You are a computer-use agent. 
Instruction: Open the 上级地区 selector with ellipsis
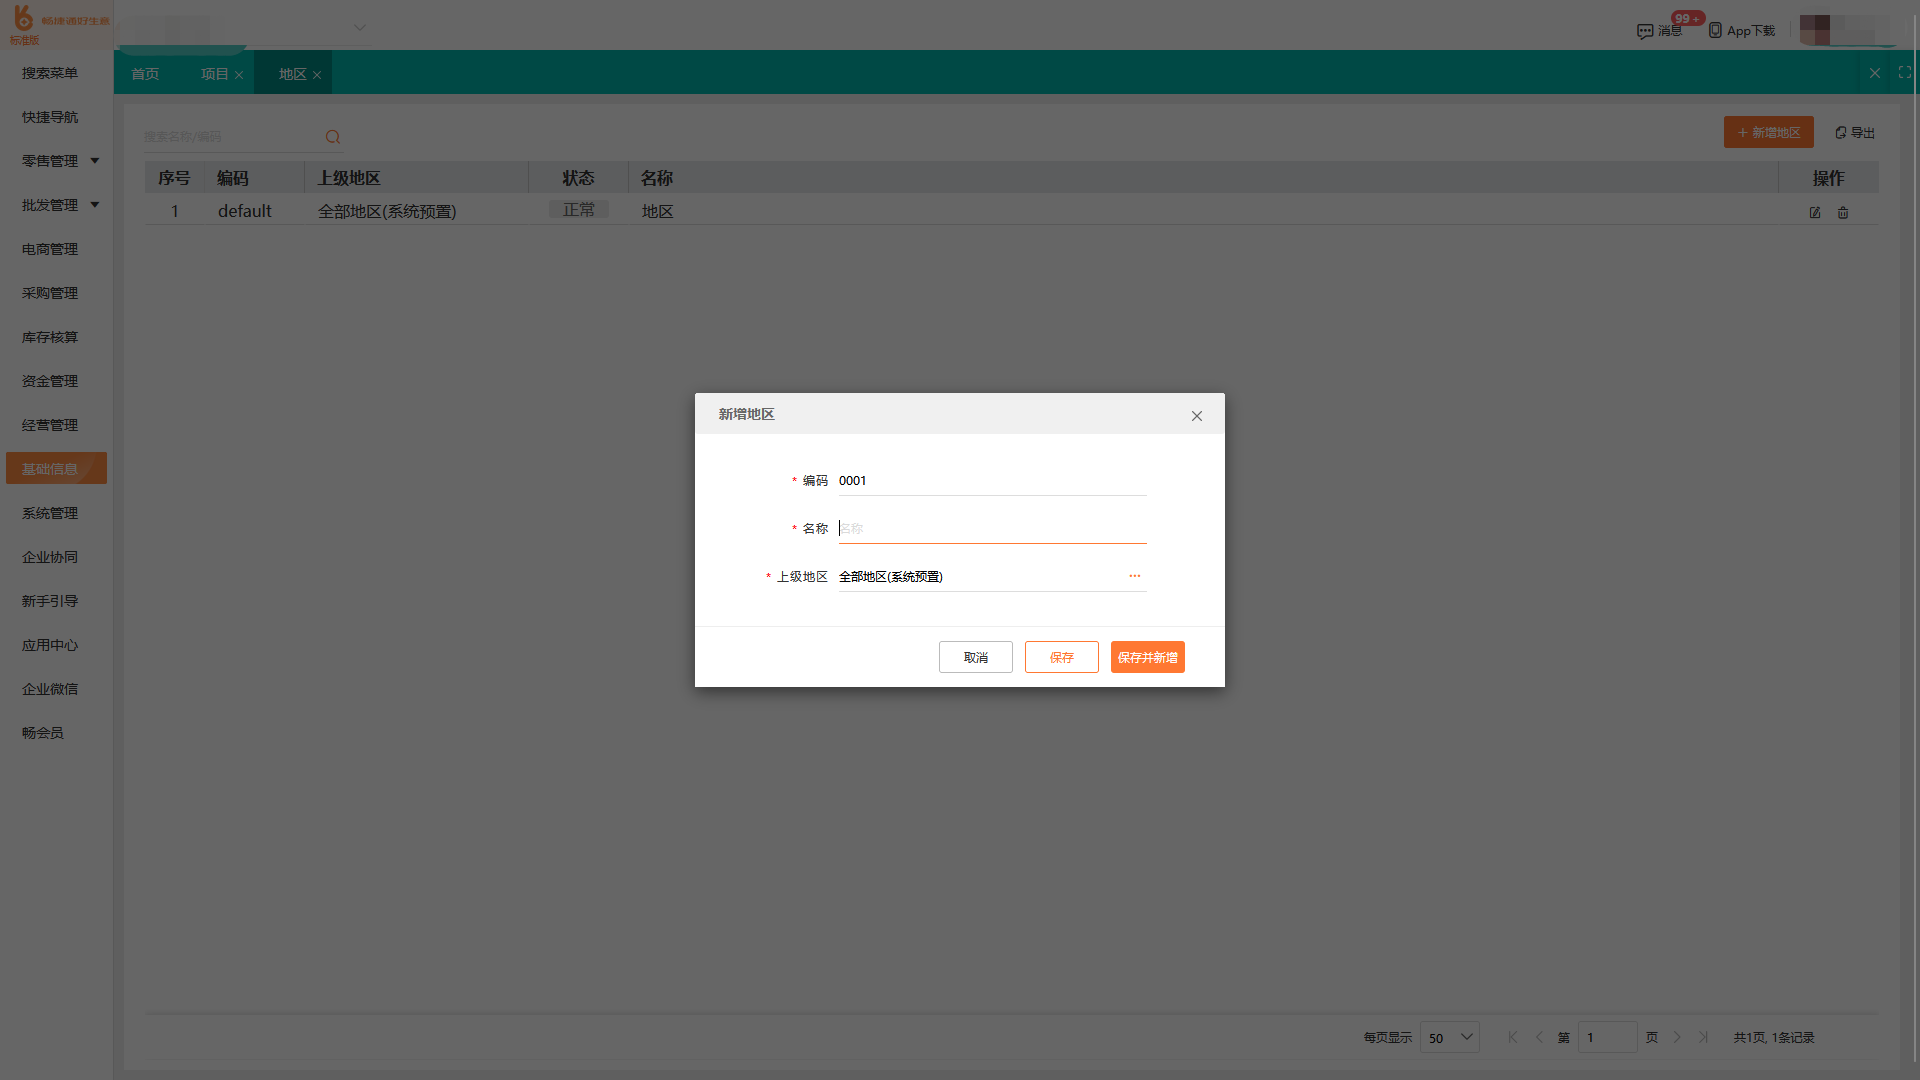tap(1134, 576)
